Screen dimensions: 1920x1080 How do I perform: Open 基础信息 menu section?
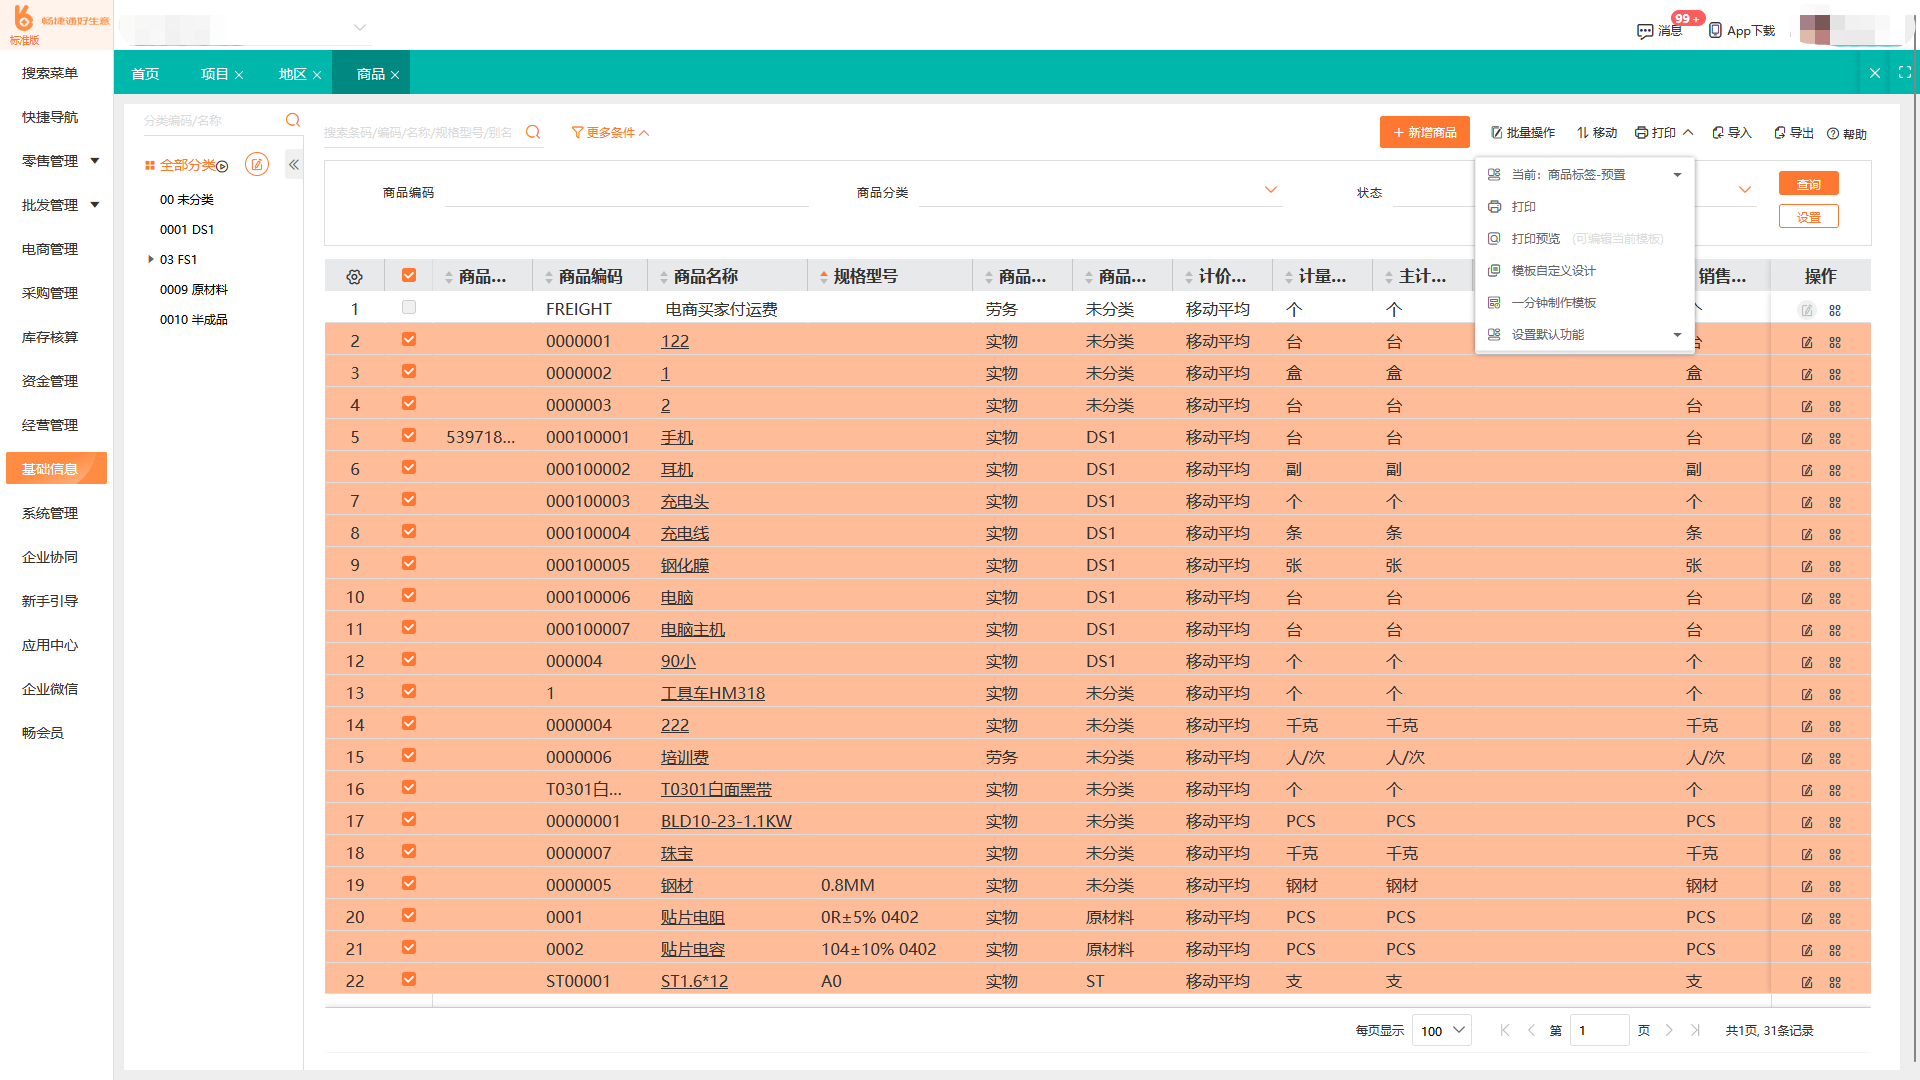[x=54, y=467]
